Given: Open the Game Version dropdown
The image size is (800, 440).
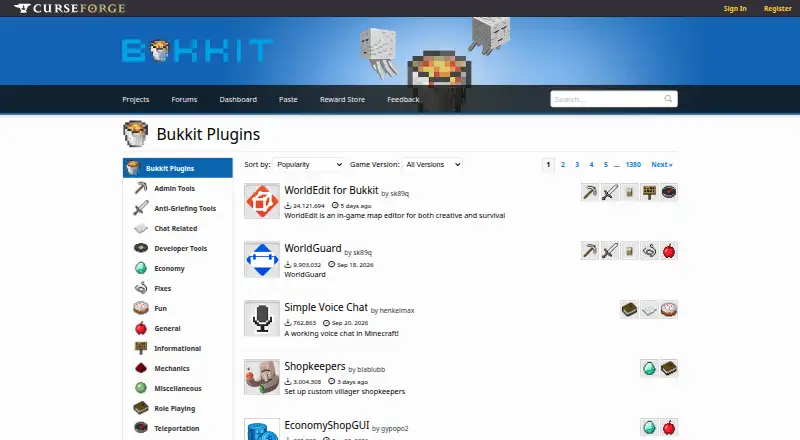Looking at the screenshot, I should tap(433, 164).
